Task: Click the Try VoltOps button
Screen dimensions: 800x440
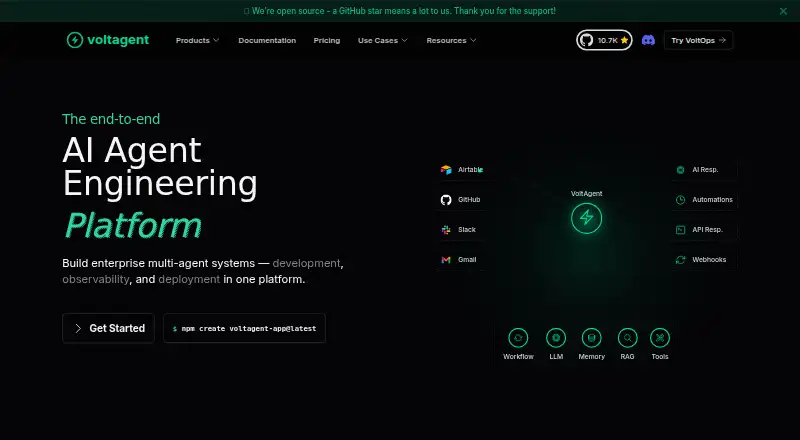Action: coord(698,40)
